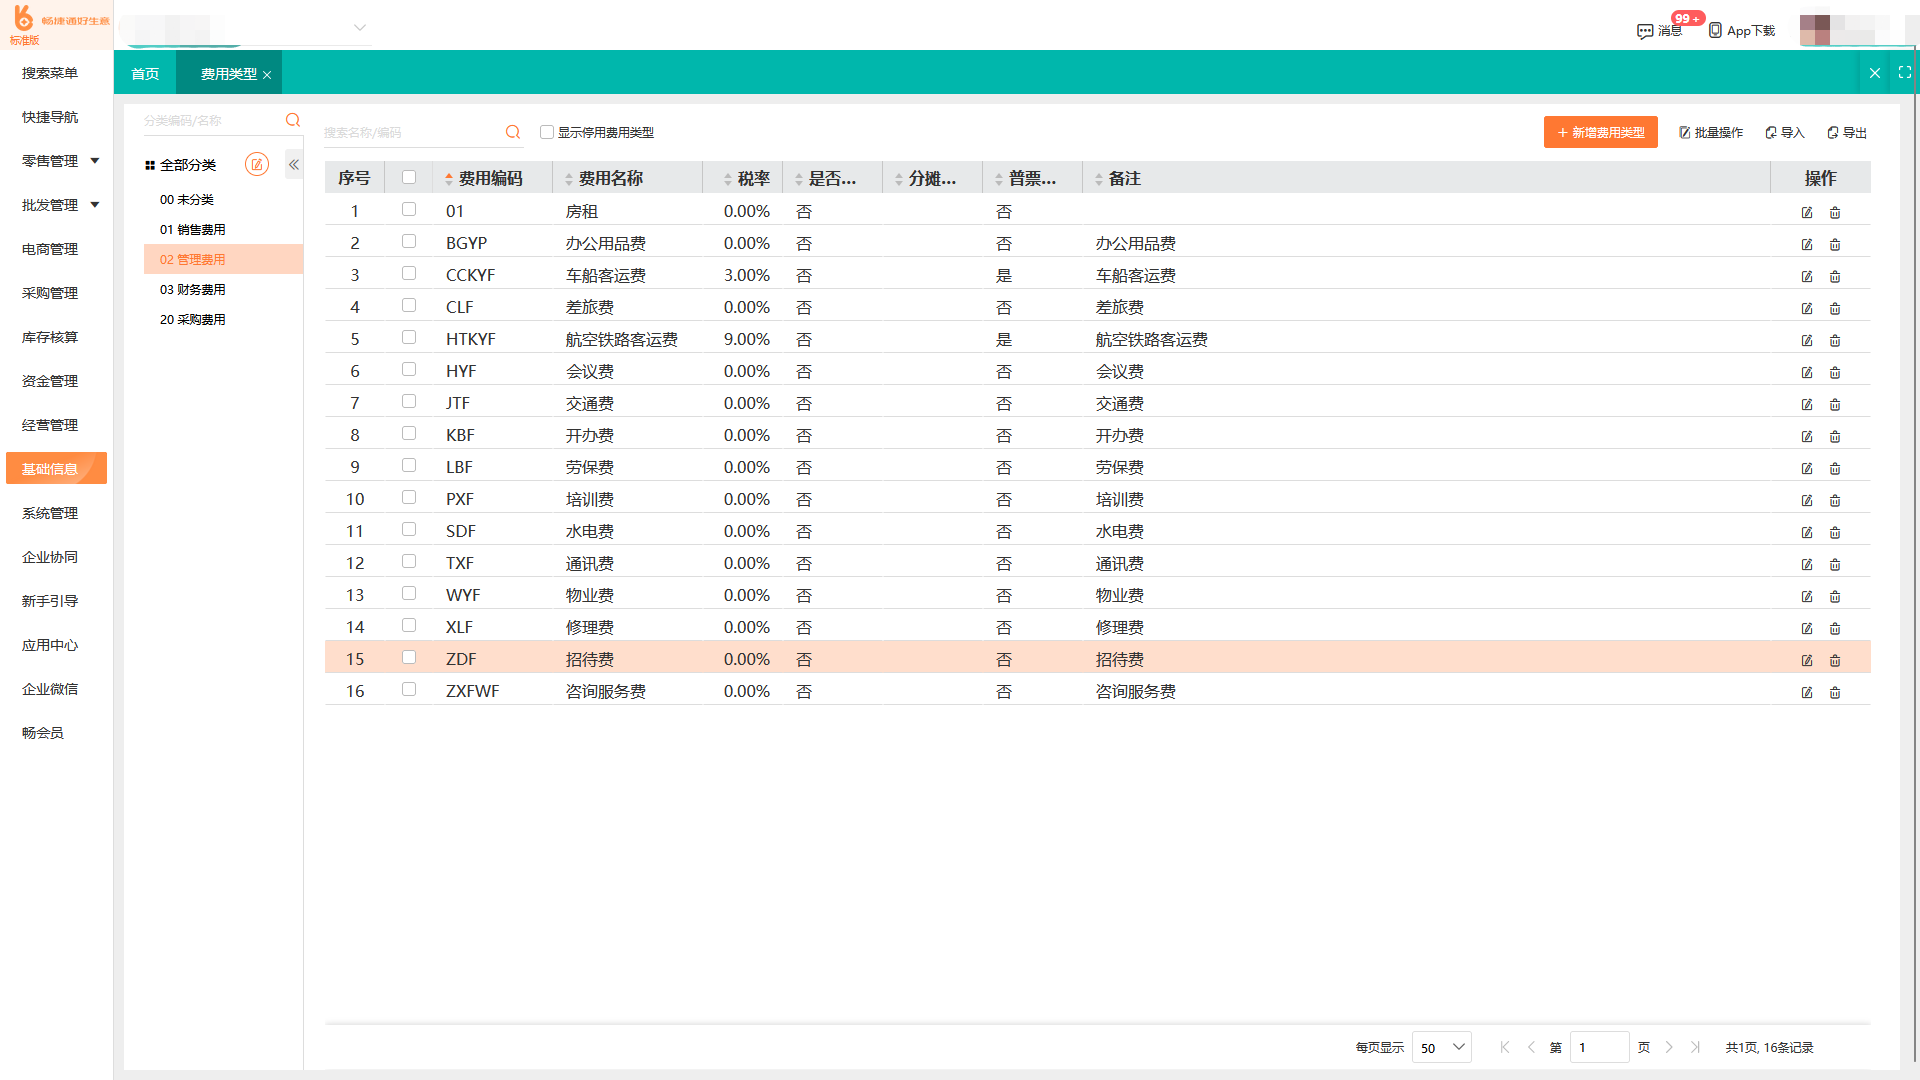Click 基础信息 menu item in sidebar
1920x1080 pixels.
[x=53, y=469]
